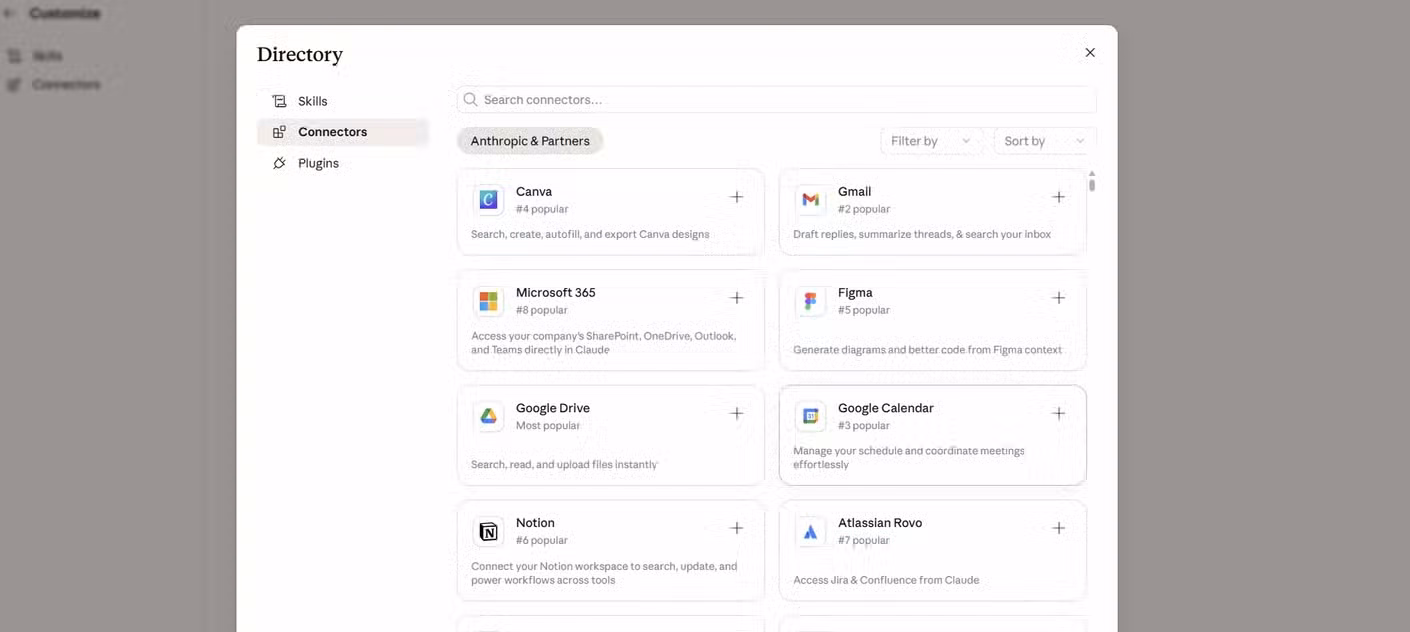Click the Google Calendar logo icon
This screenshot has height=632, width=1410.
pos(810,416)
